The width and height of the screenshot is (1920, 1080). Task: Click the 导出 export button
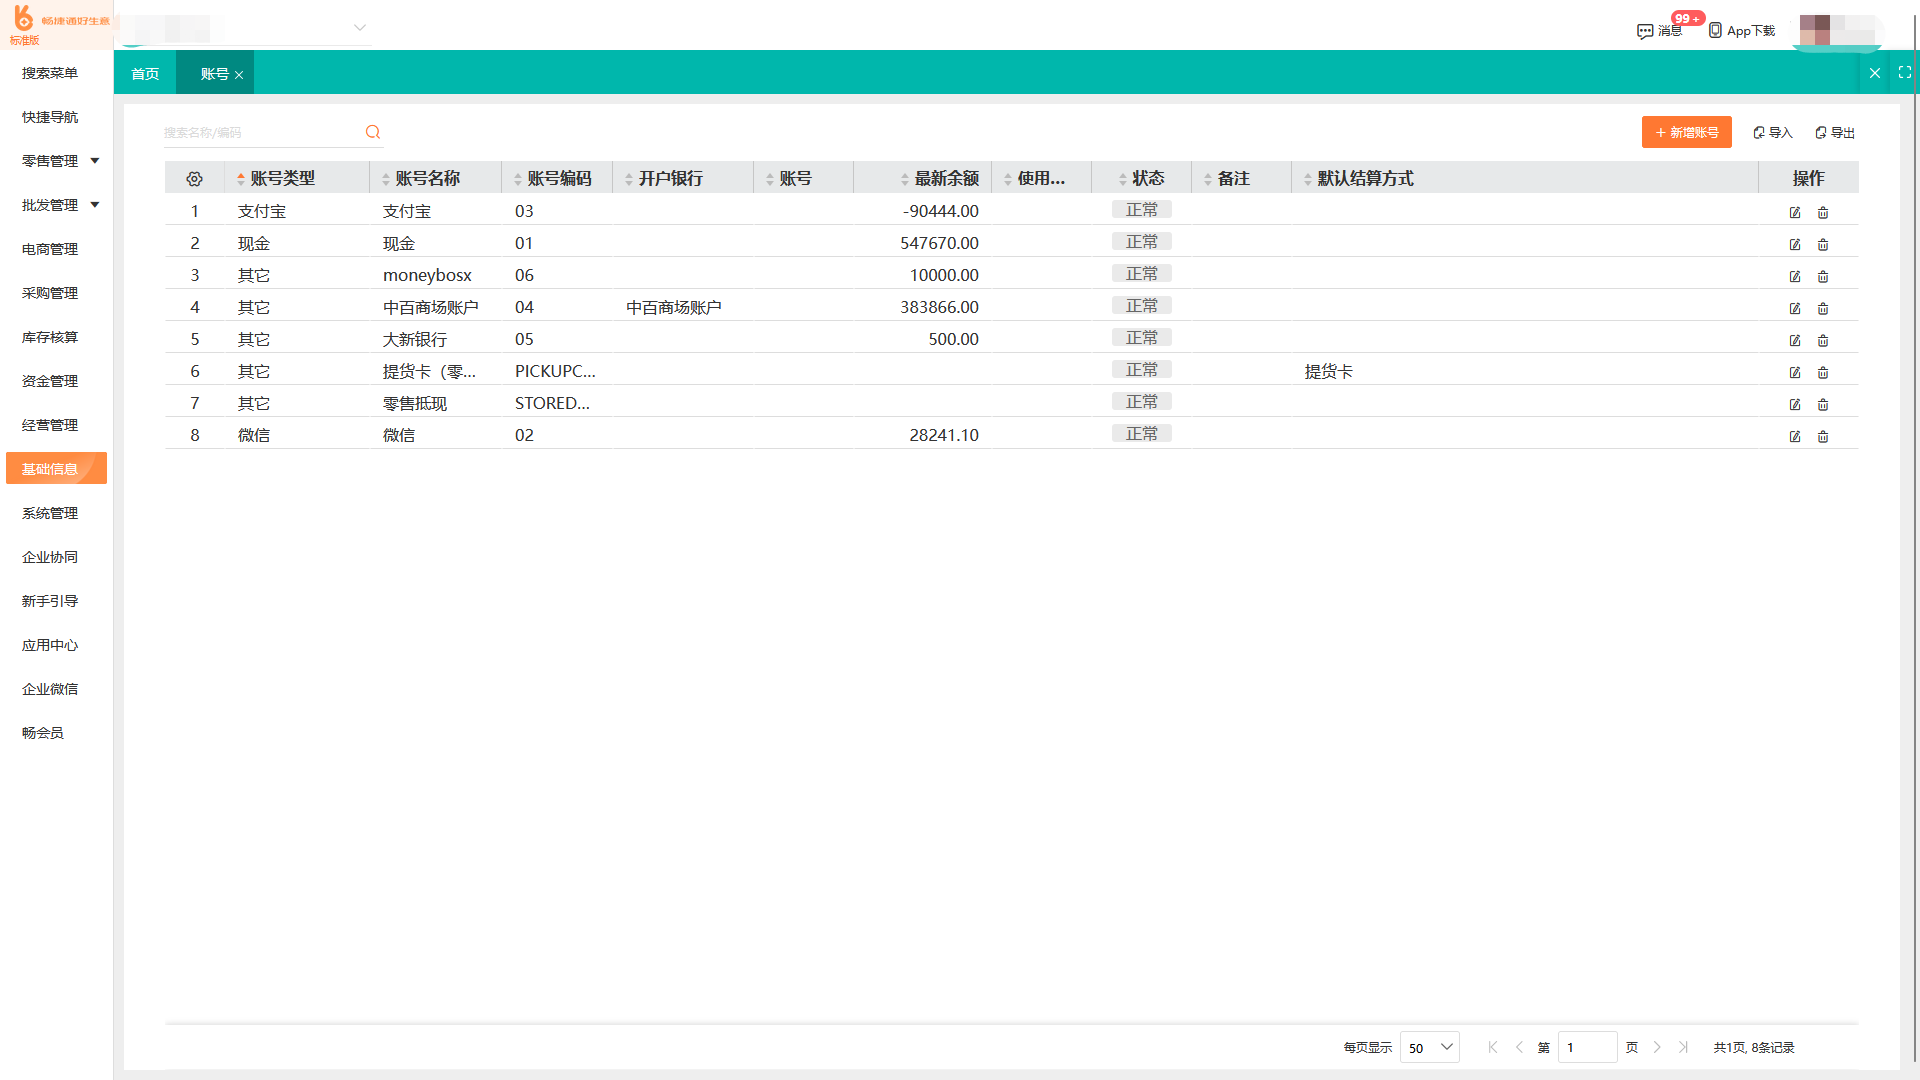[x=1834, y=132]
